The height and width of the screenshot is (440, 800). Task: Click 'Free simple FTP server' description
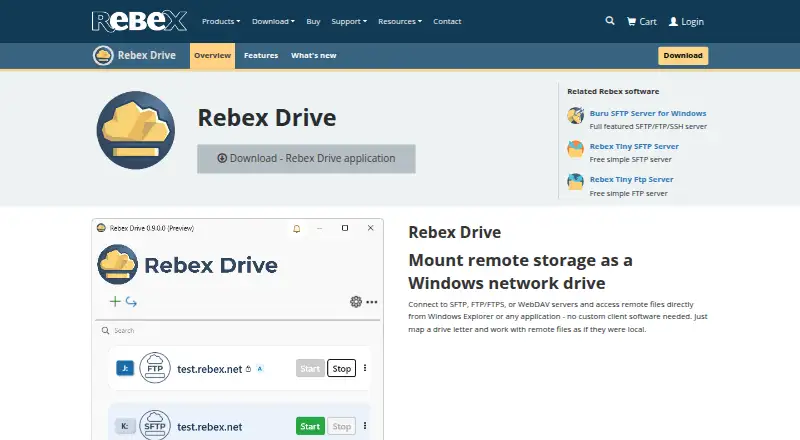click(629, 193)
